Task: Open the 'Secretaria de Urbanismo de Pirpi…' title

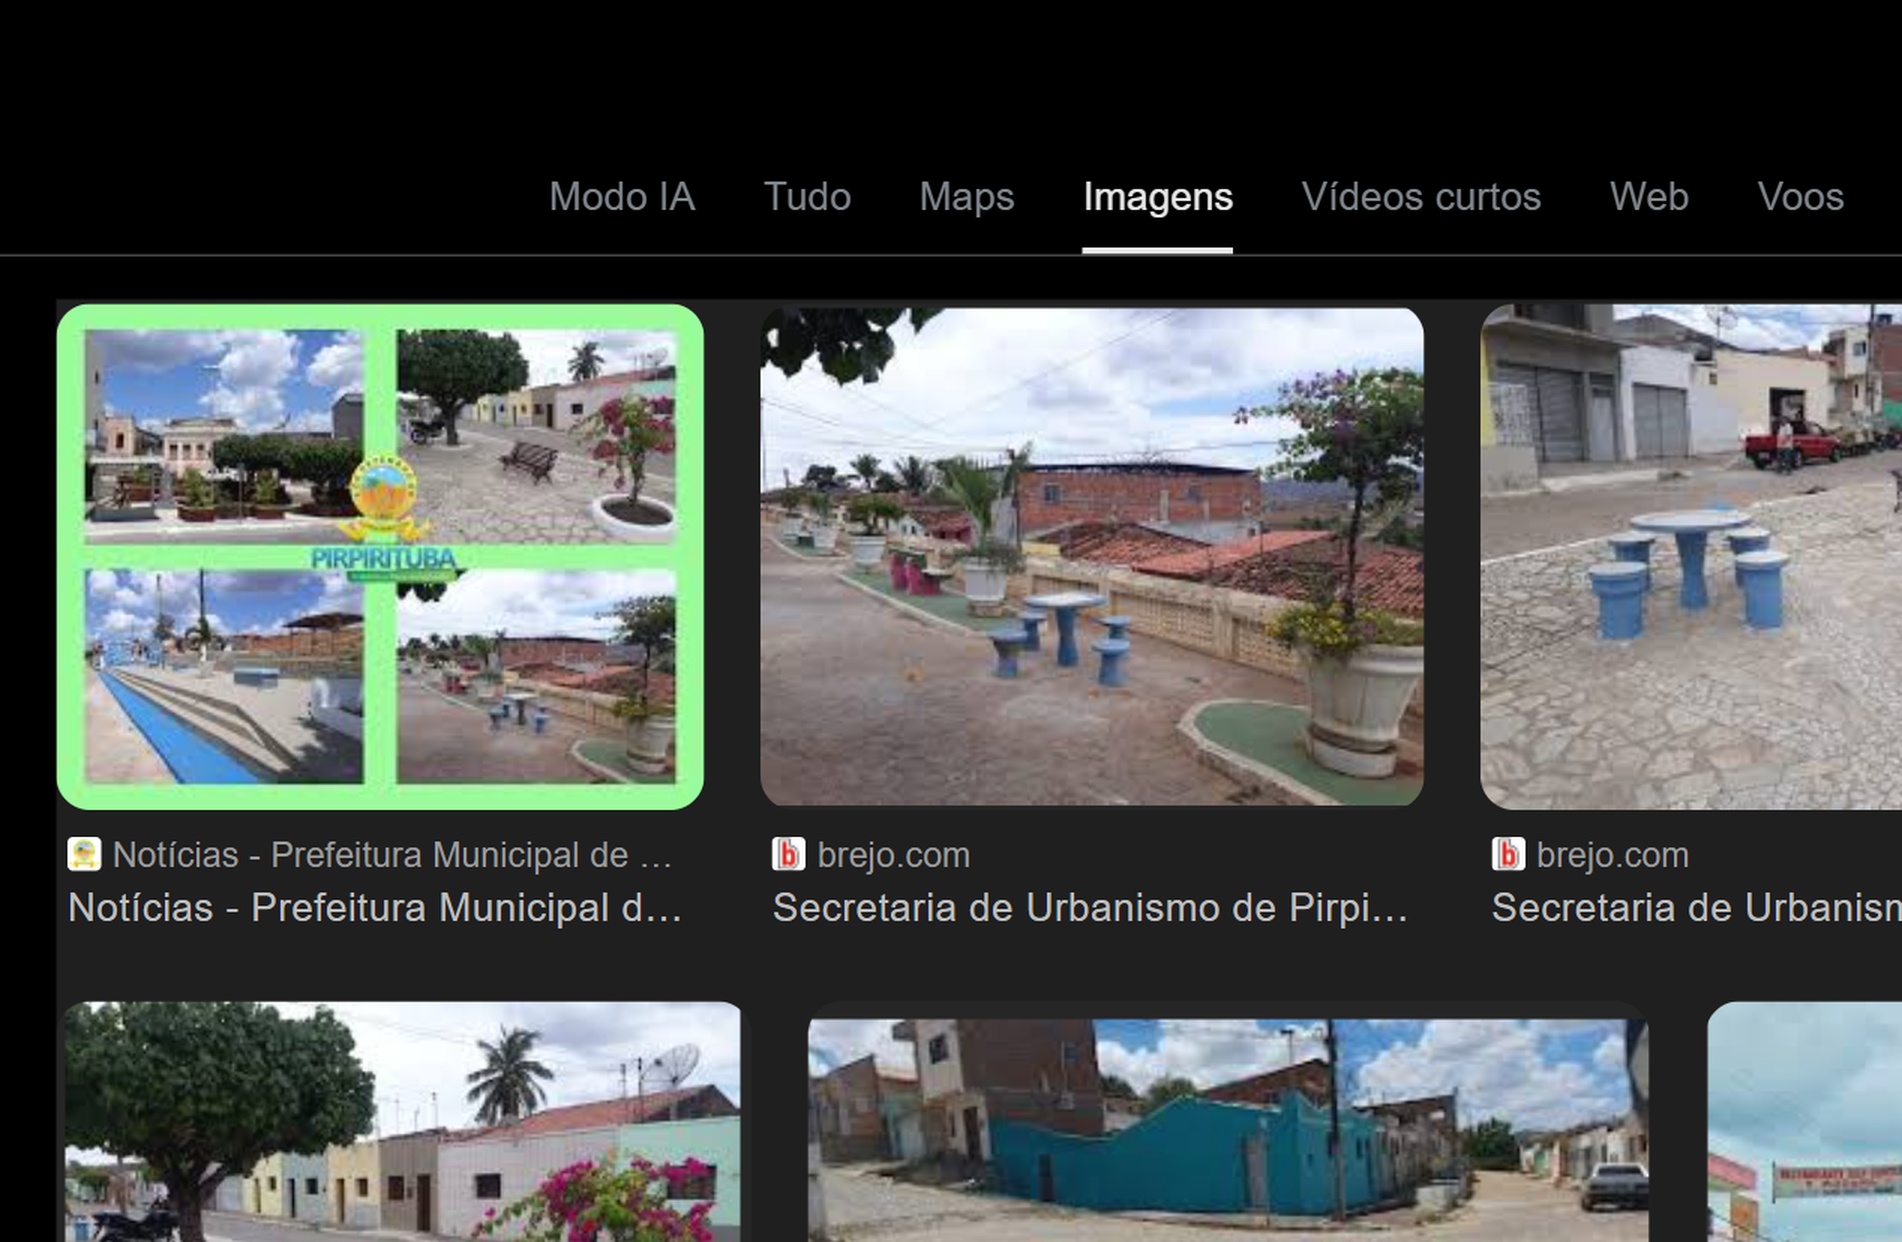Action: (1089, 908)
